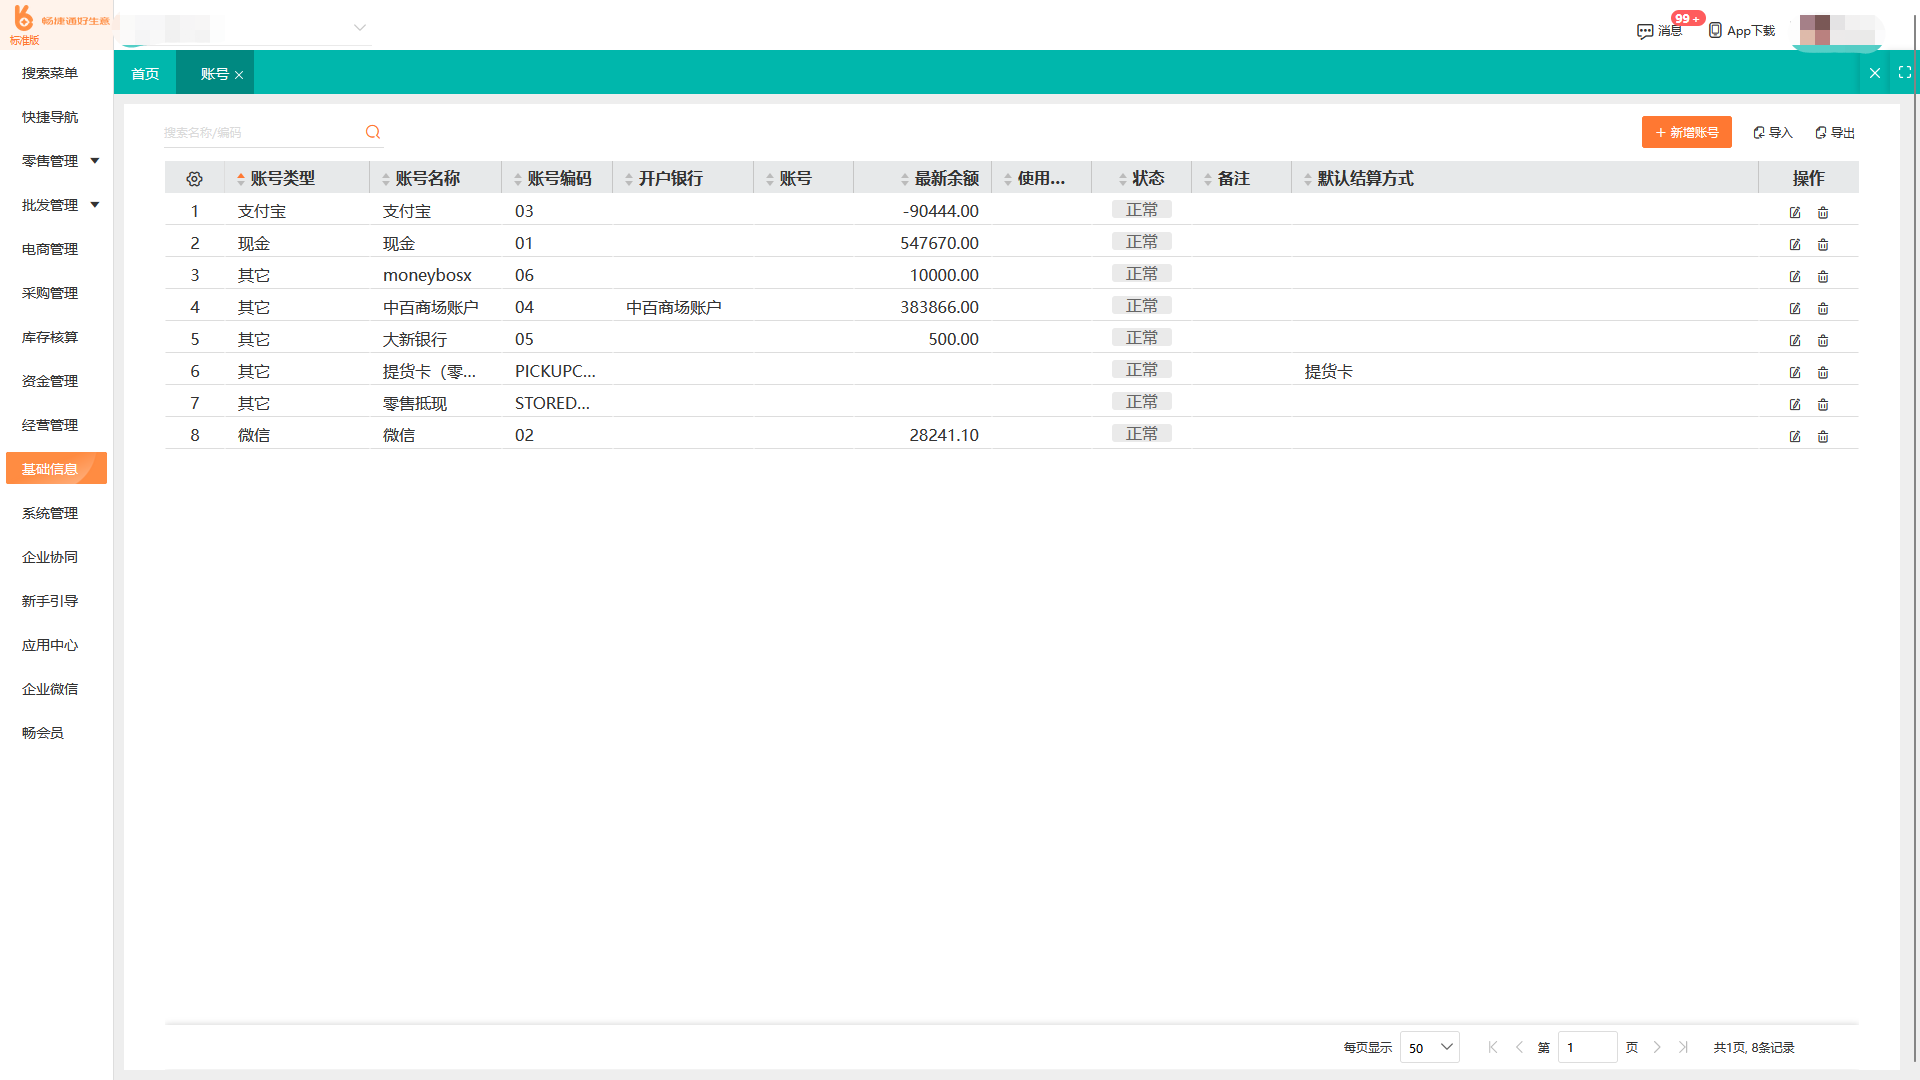Click the delete icon for 中百商场账户 account

1824,306
